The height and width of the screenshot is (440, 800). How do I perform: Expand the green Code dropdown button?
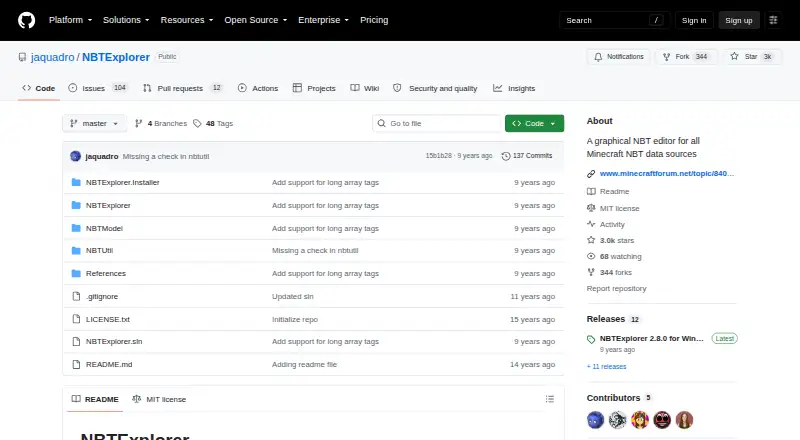click(534, 124)
